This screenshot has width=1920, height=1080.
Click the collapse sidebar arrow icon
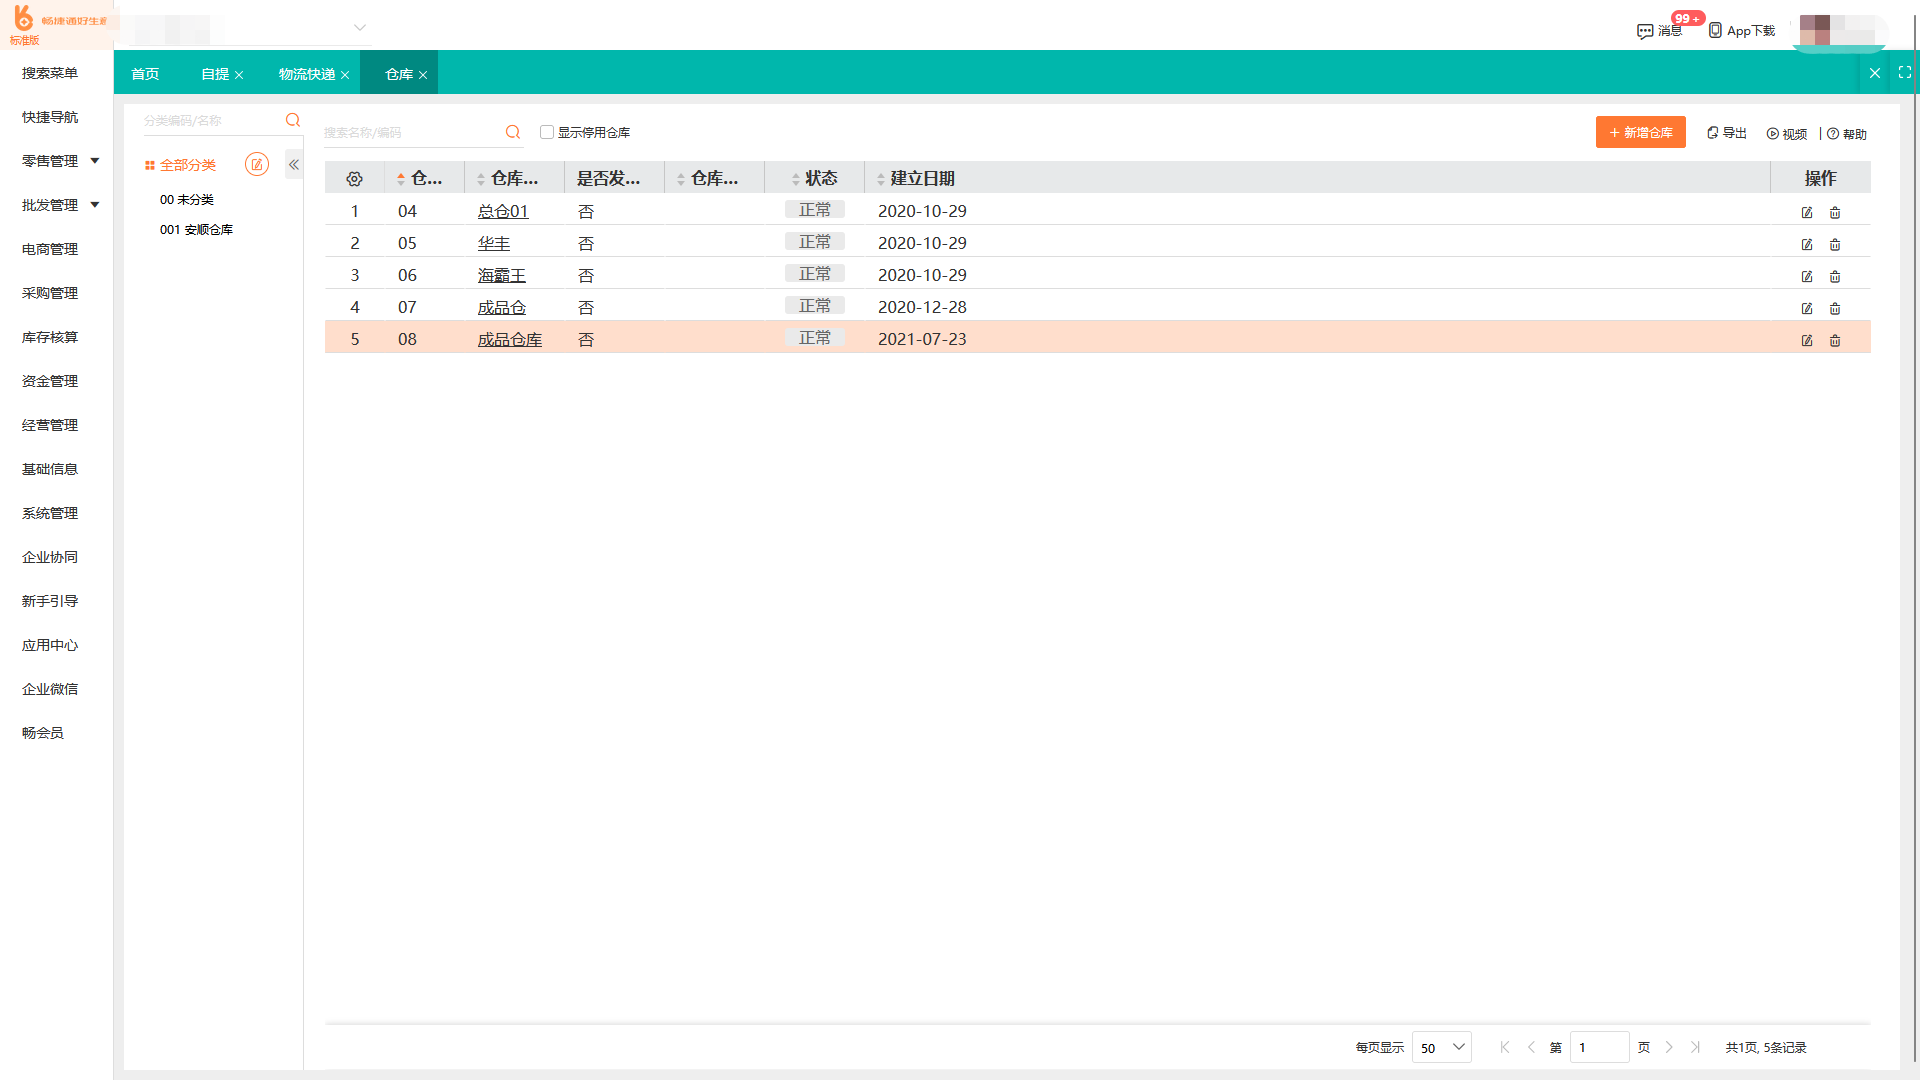pos(294,164)
